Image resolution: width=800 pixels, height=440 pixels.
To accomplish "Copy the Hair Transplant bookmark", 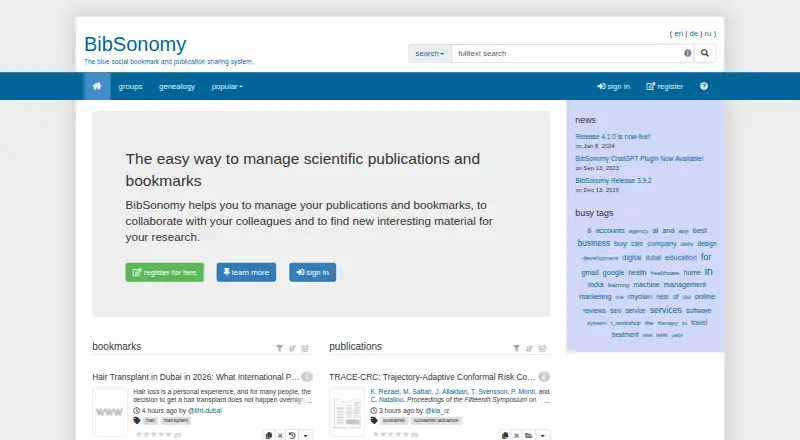I will click(269, 435).
